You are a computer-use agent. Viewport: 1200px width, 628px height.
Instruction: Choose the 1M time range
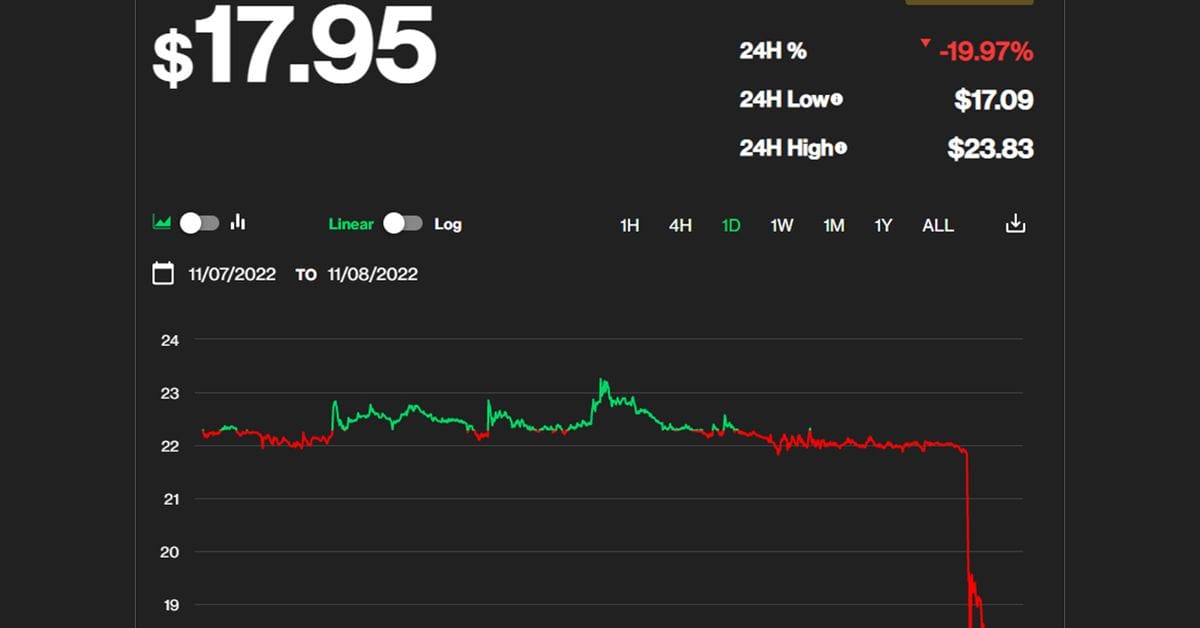coord(833,226)
